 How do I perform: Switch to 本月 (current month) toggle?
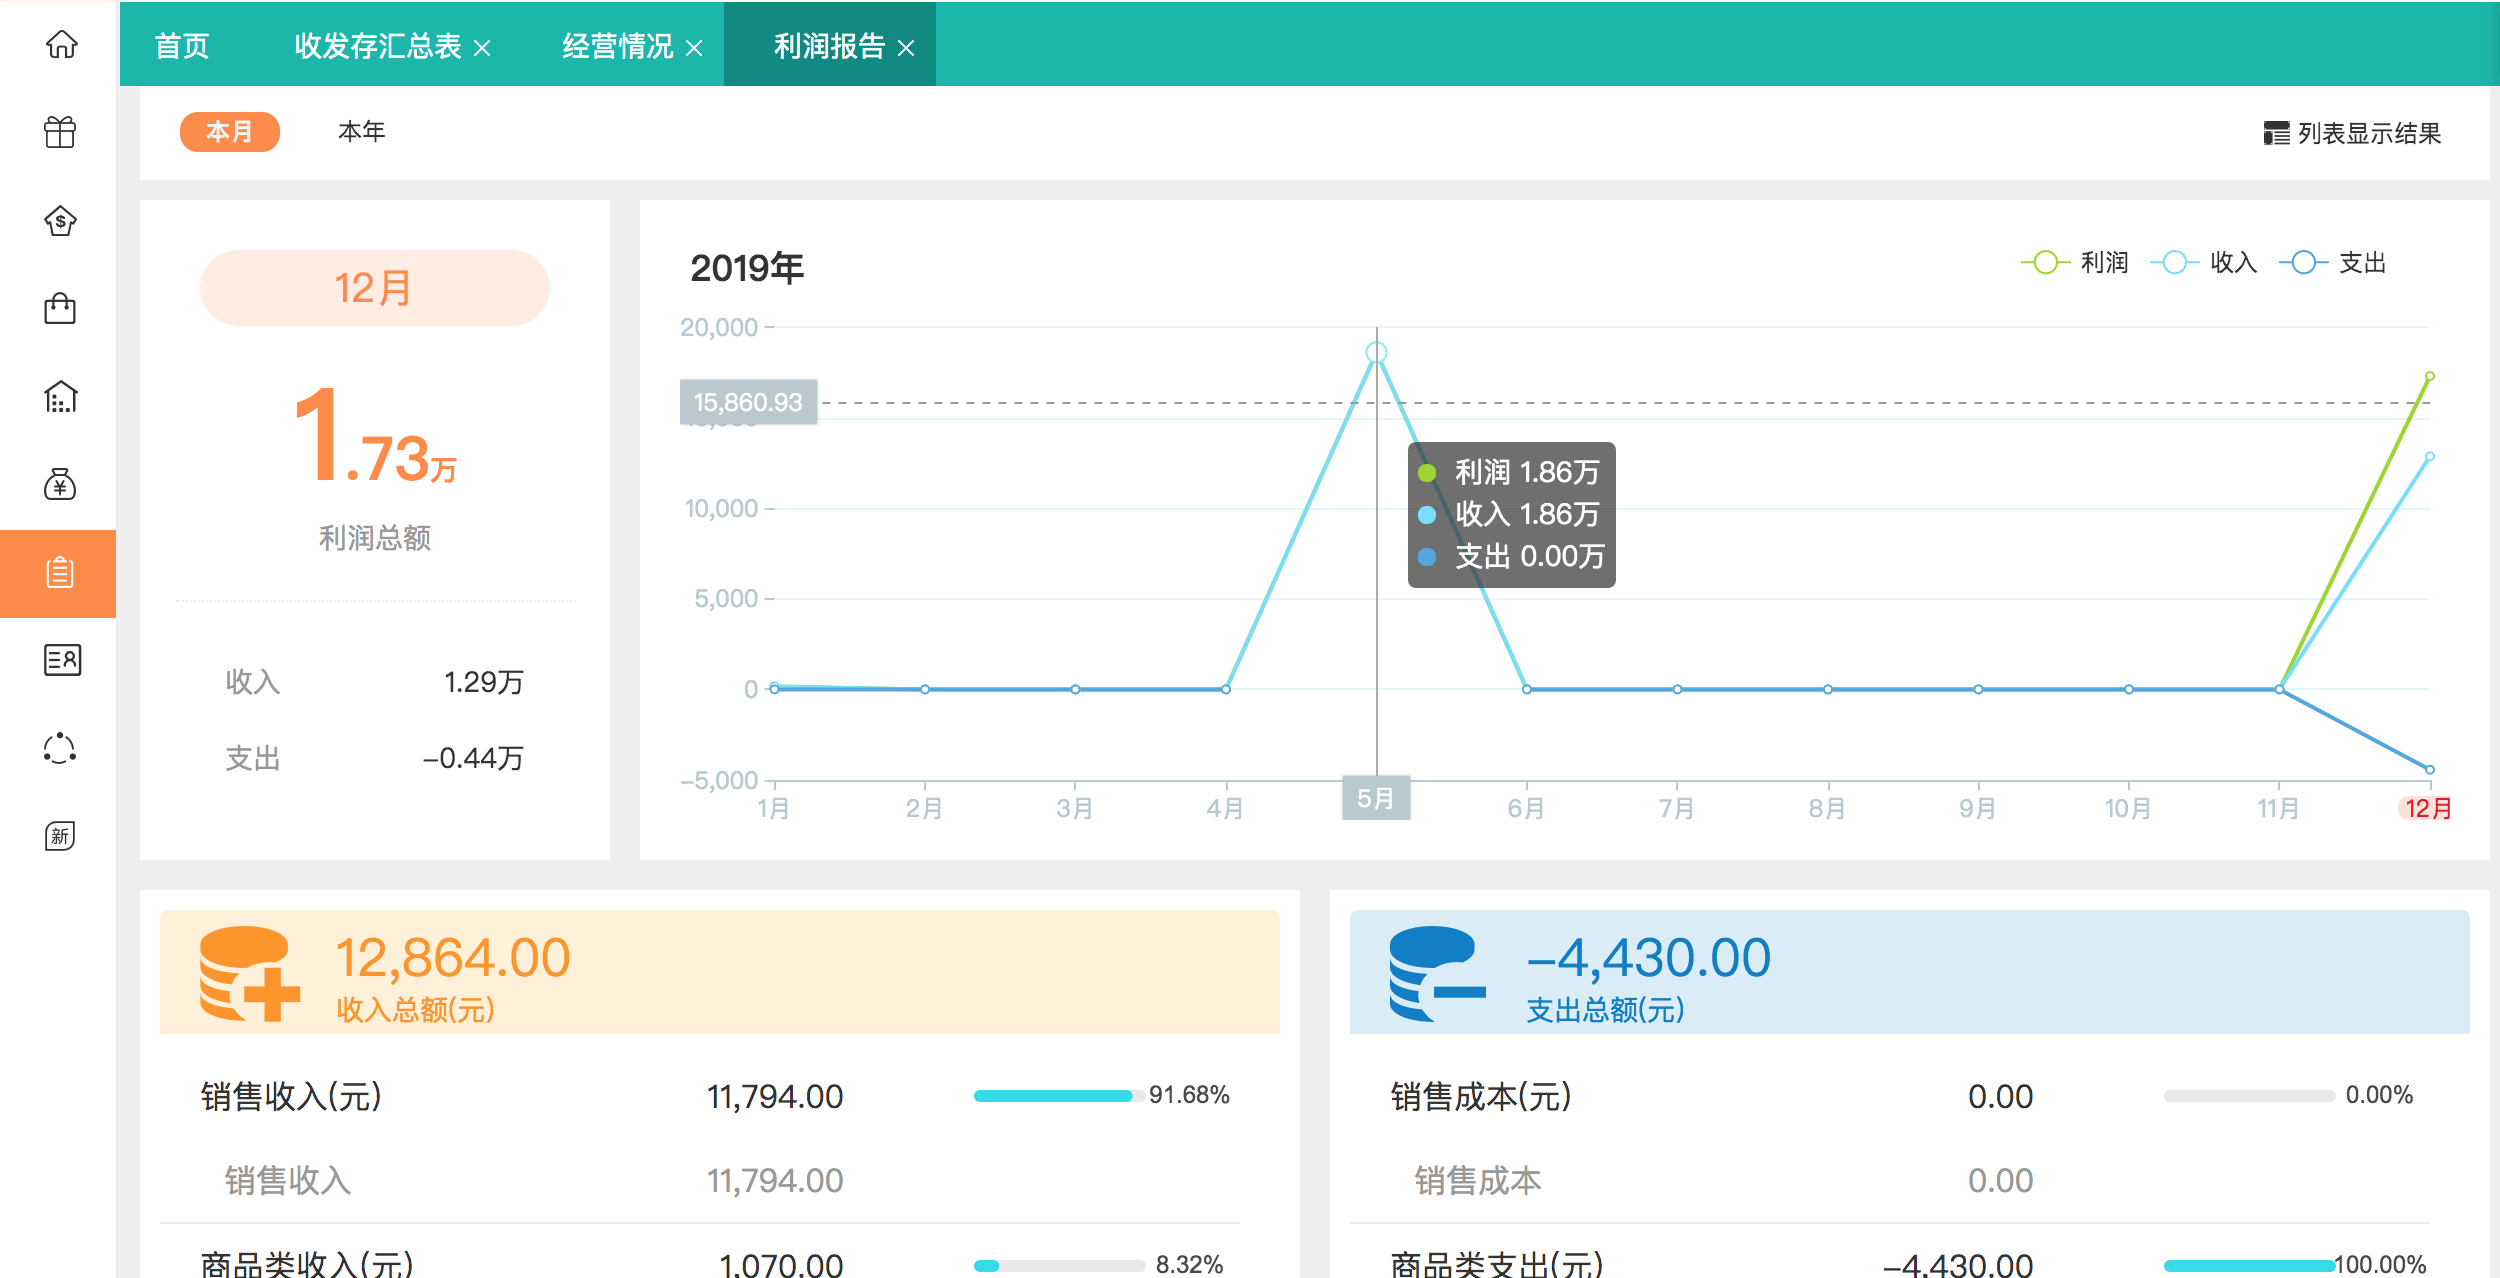[x=227, y=130]
